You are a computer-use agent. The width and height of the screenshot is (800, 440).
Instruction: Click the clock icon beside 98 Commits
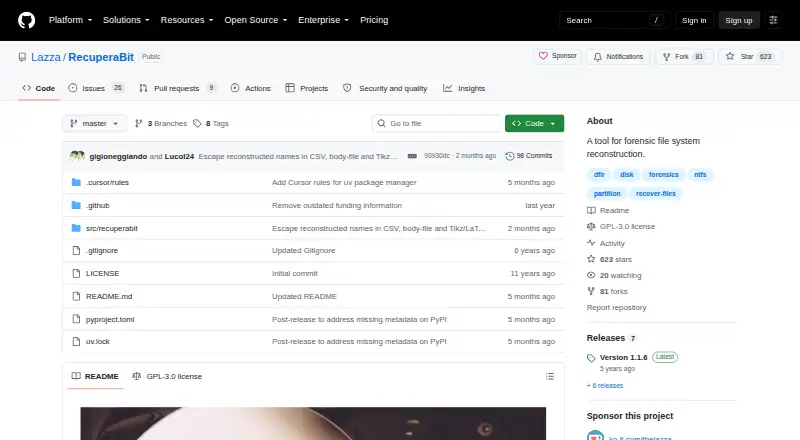pos(510,156)
